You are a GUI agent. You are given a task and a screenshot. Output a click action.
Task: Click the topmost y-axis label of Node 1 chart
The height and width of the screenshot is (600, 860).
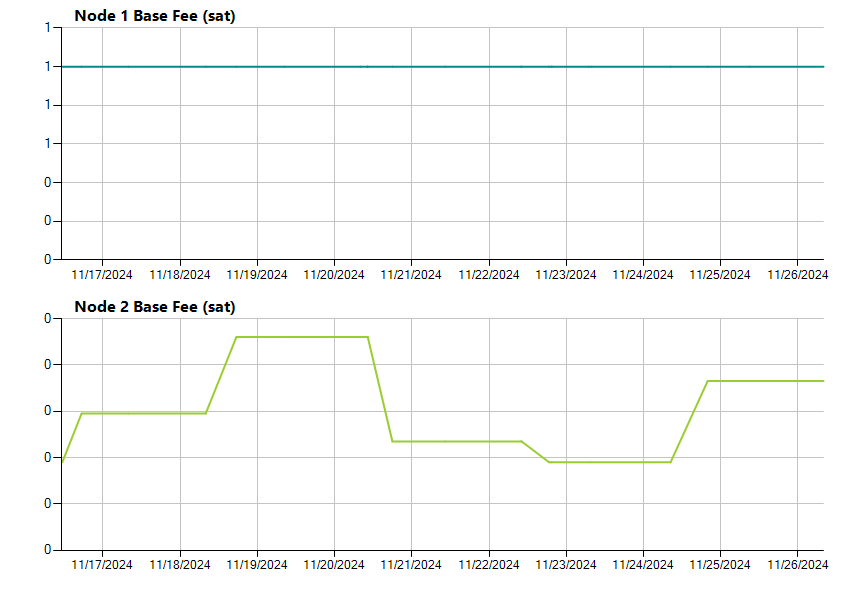(47, 28)
